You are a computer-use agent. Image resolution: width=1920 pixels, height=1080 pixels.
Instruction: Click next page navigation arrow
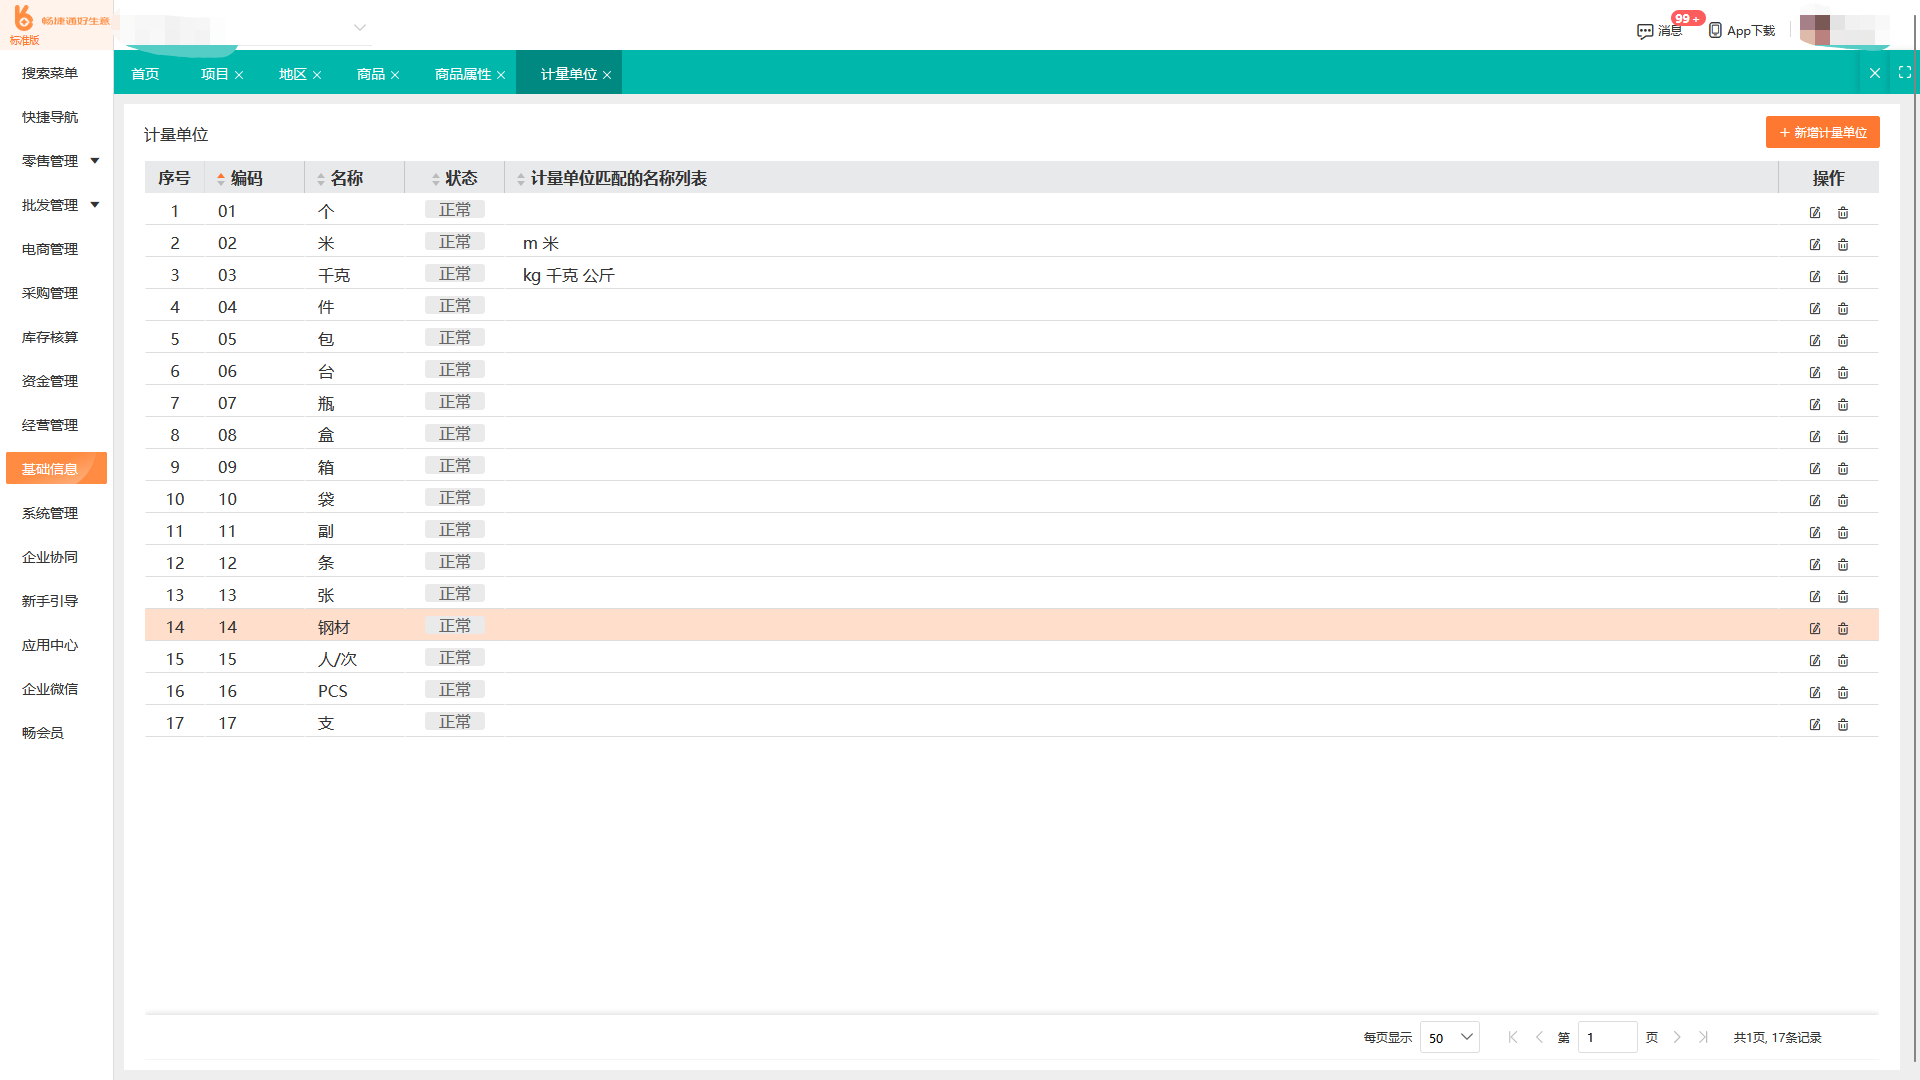[1677, 1036]
